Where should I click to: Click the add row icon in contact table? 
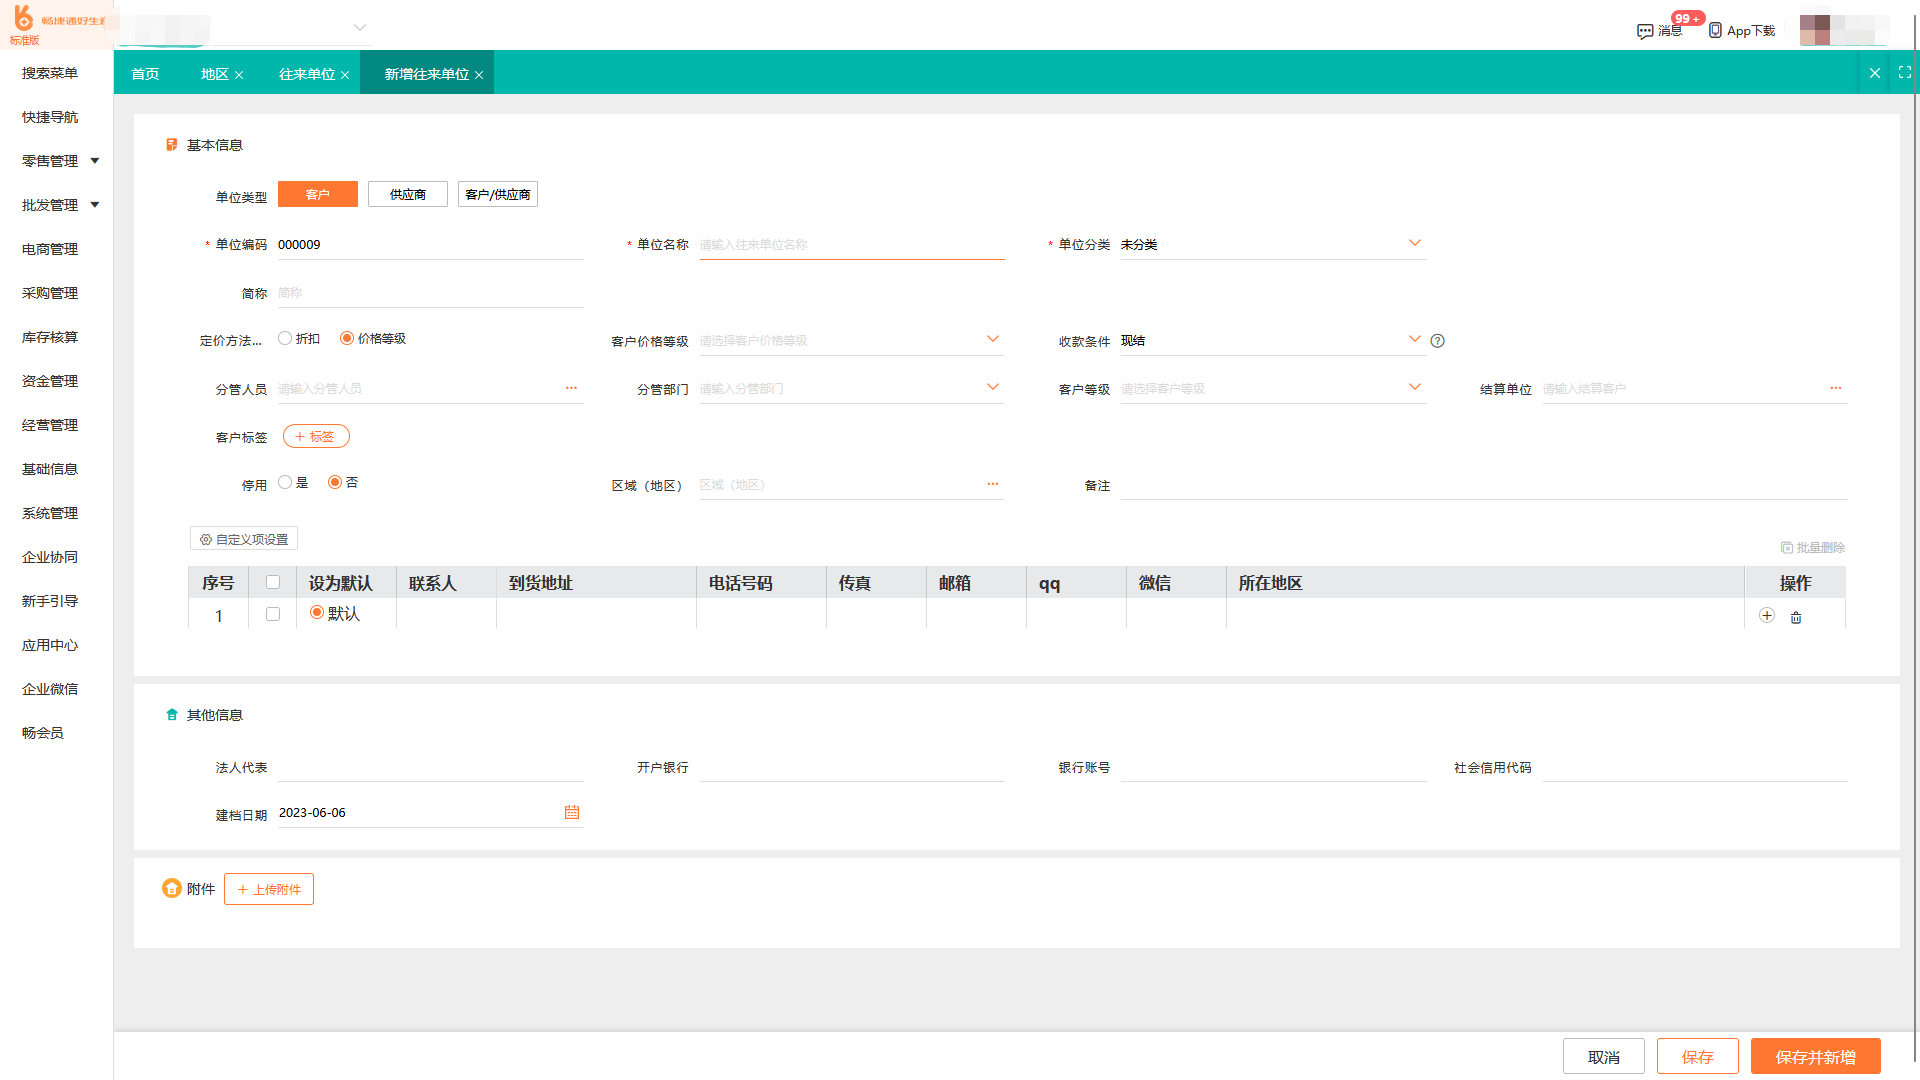[x=1767, y=616]
